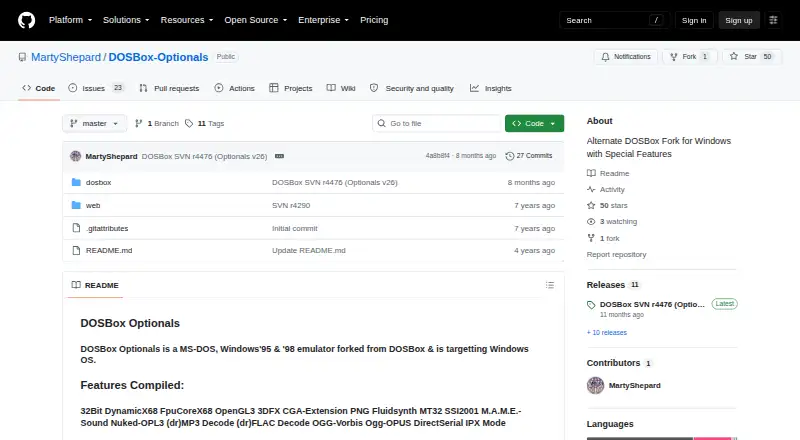Click the commits history clock icon
Screen dimensions: 800x440
click(509, 156)
